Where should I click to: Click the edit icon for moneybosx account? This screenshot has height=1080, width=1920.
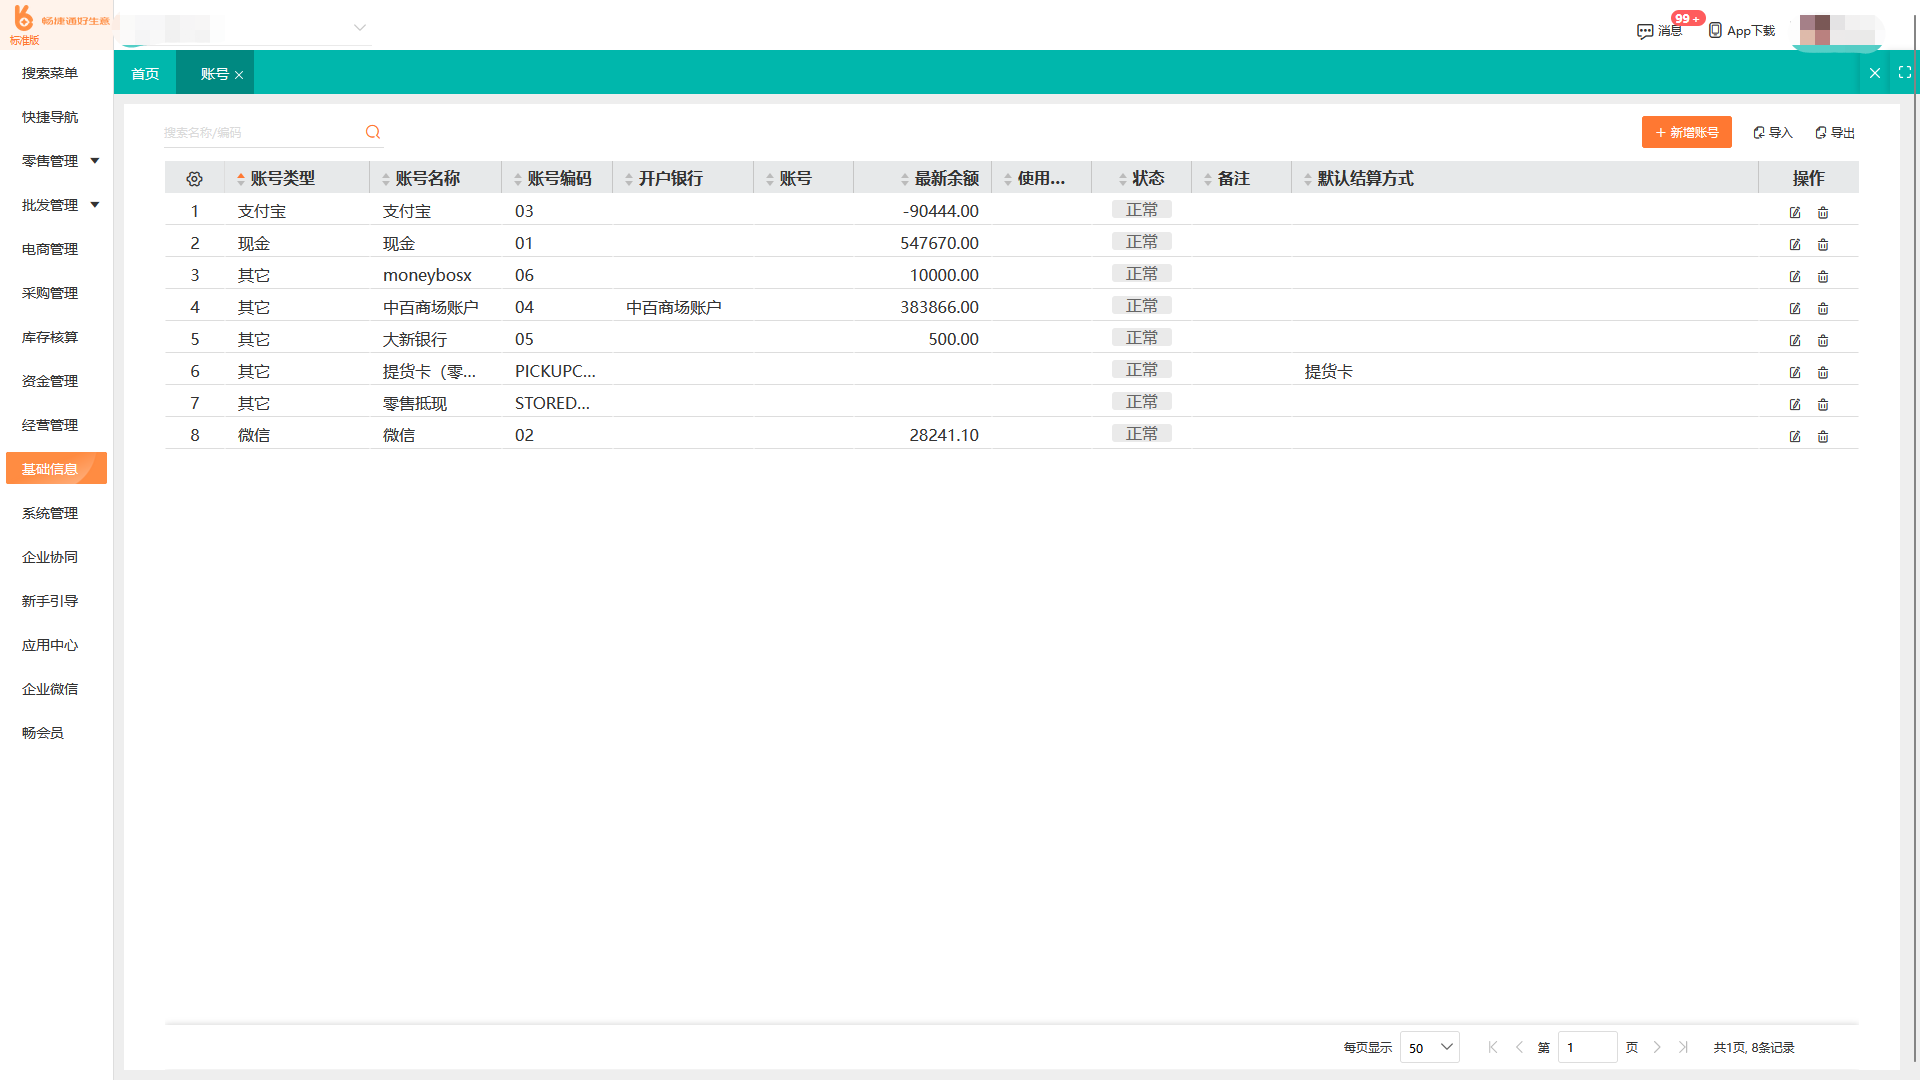(1795, 274)
